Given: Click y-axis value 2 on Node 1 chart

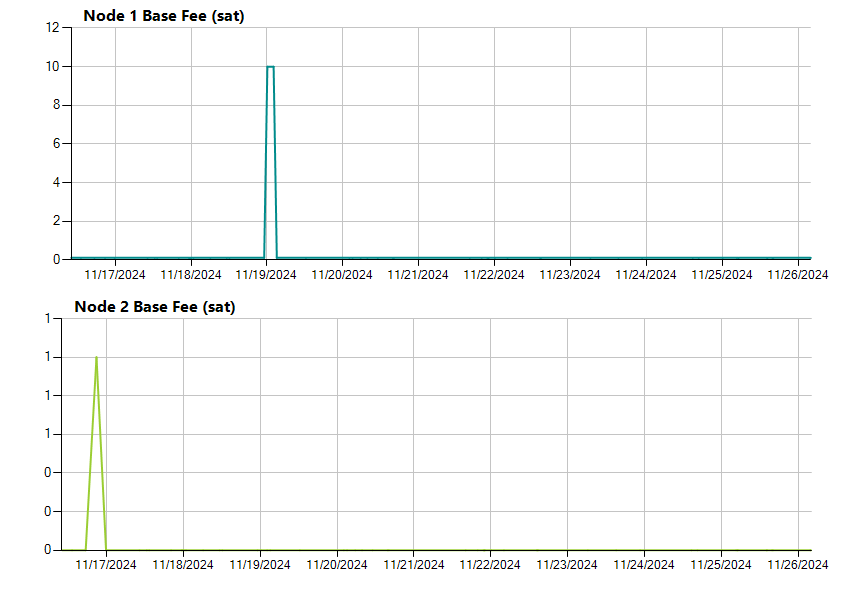Looking at the screenshot, I should pyautogui.click(x=56, y=221).
